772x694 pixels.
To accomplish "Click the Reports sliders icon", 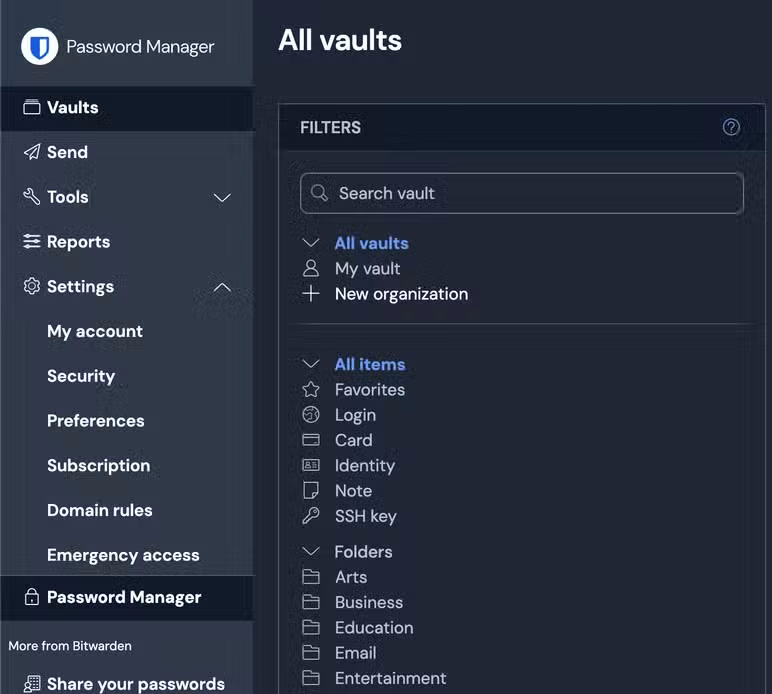I will [32, 241].
